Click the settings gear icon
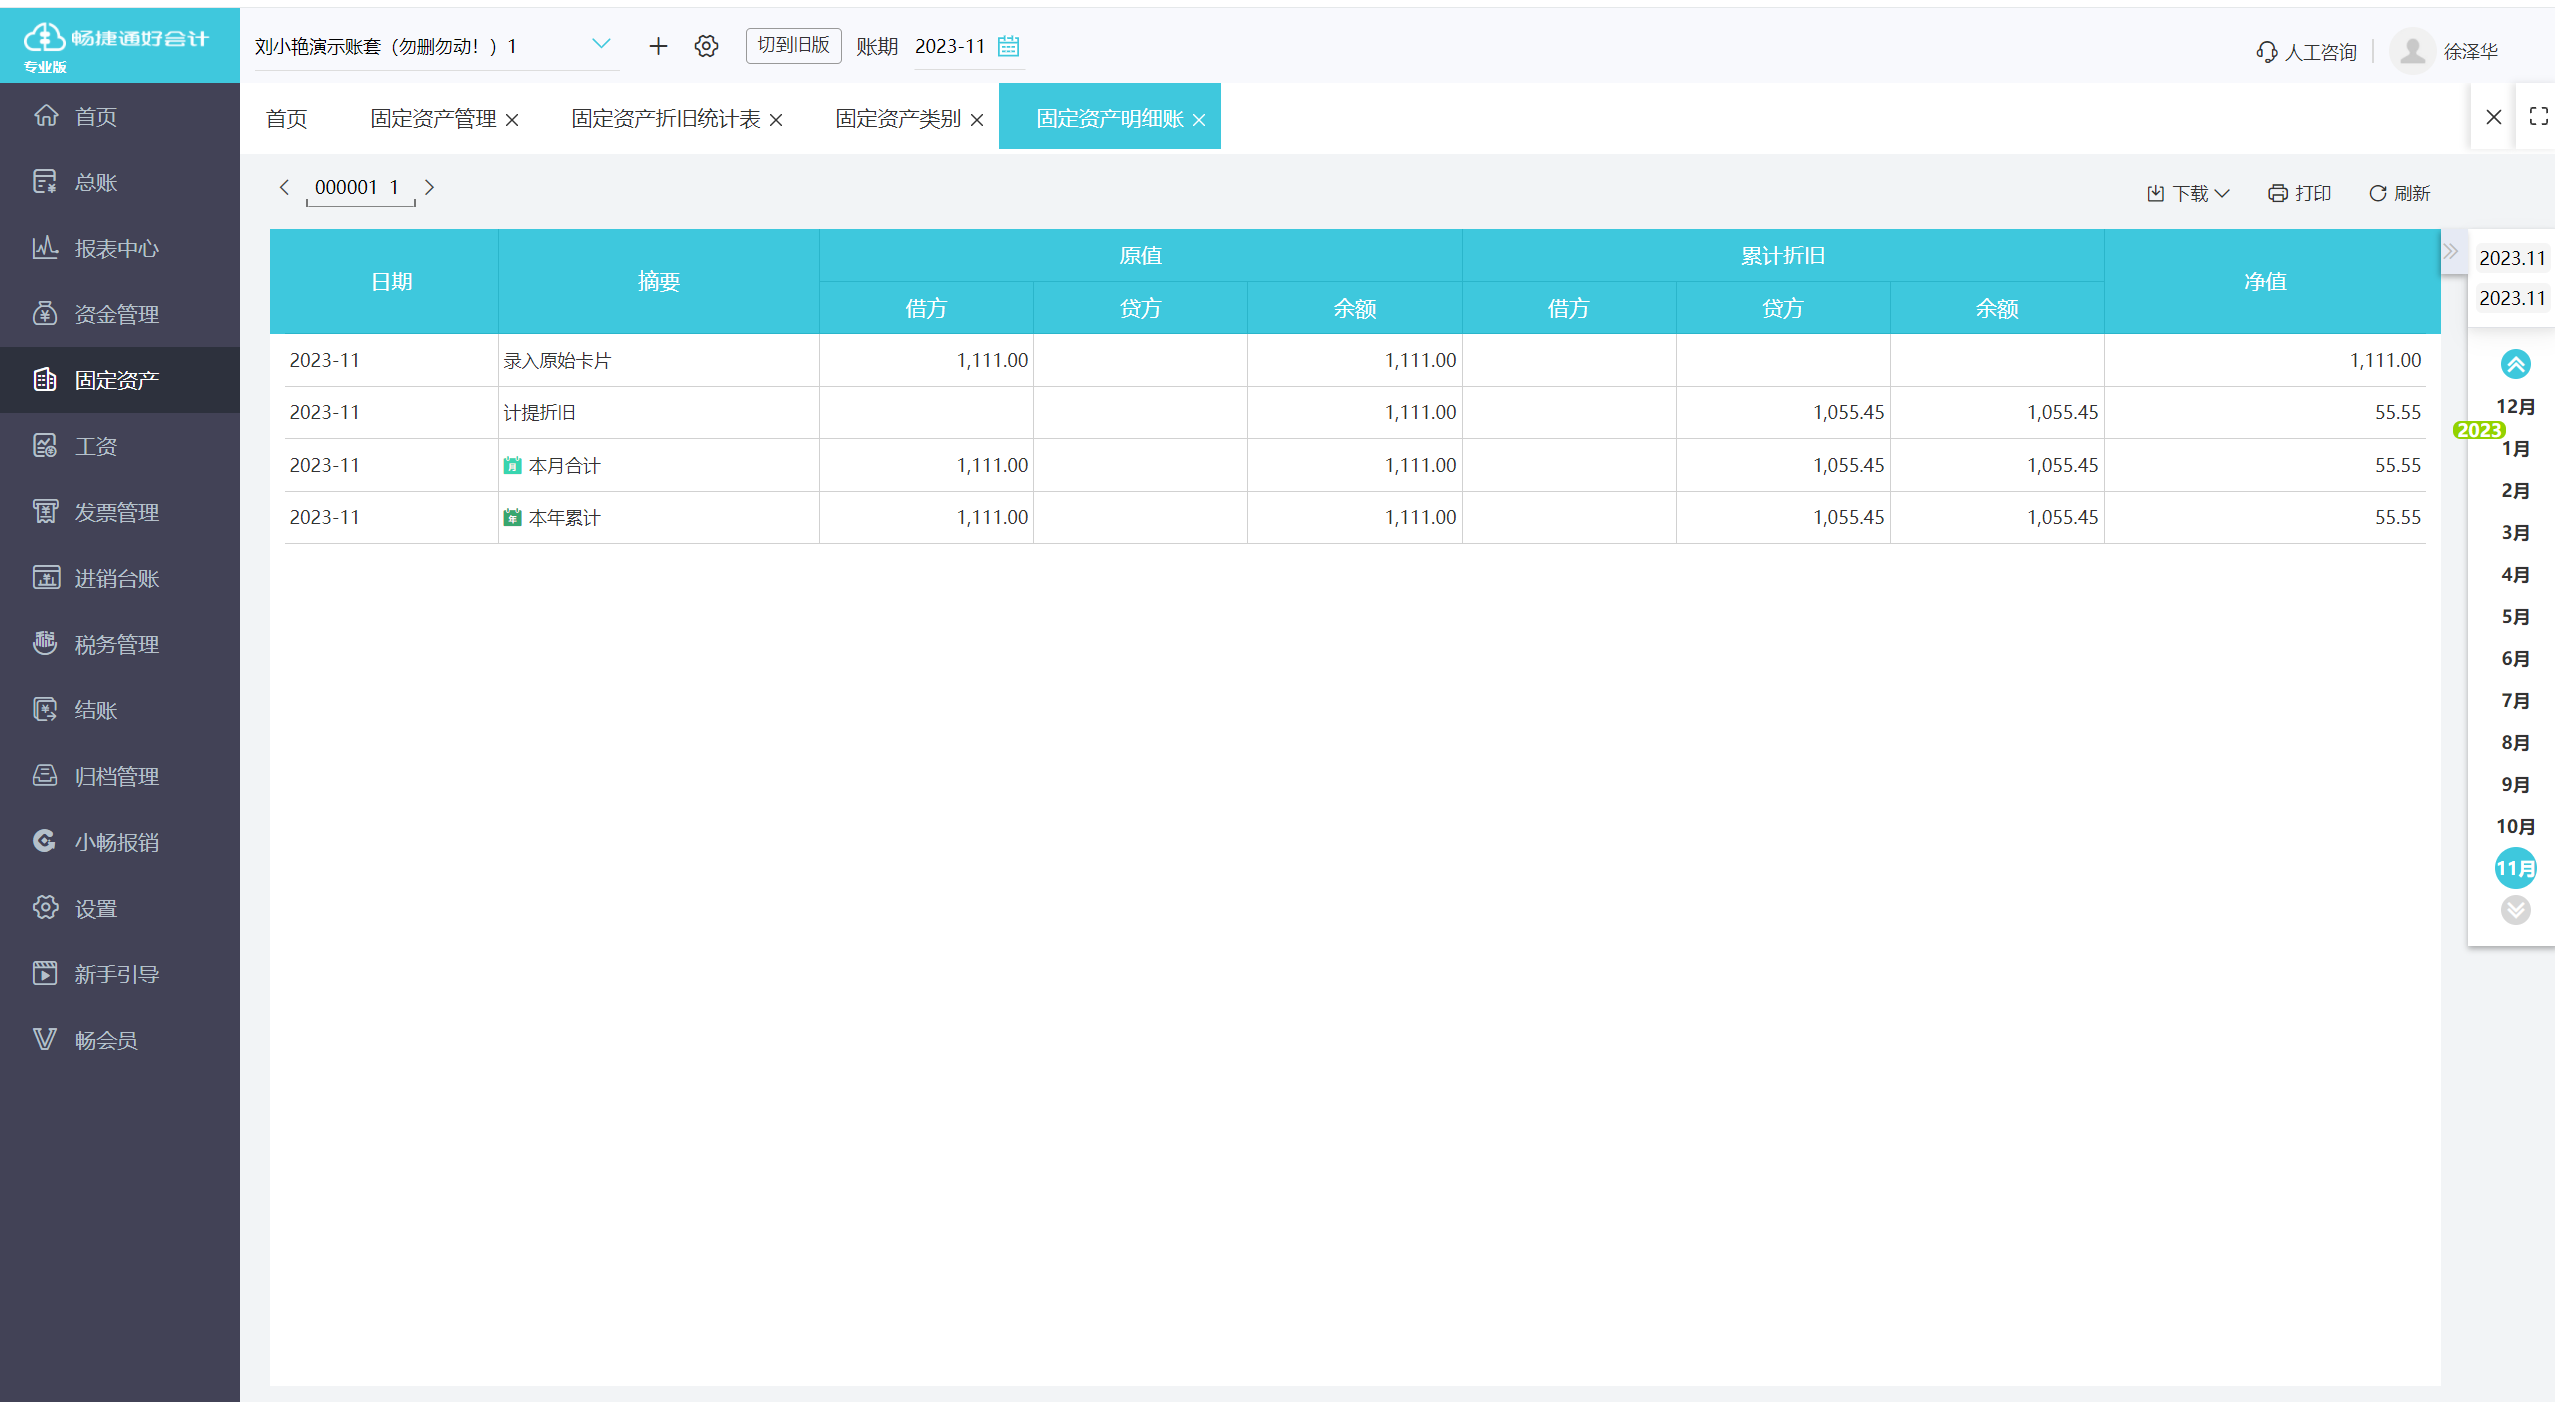Image resolution: width=2555 pixels, height=1402 pixels. (704, 47)
